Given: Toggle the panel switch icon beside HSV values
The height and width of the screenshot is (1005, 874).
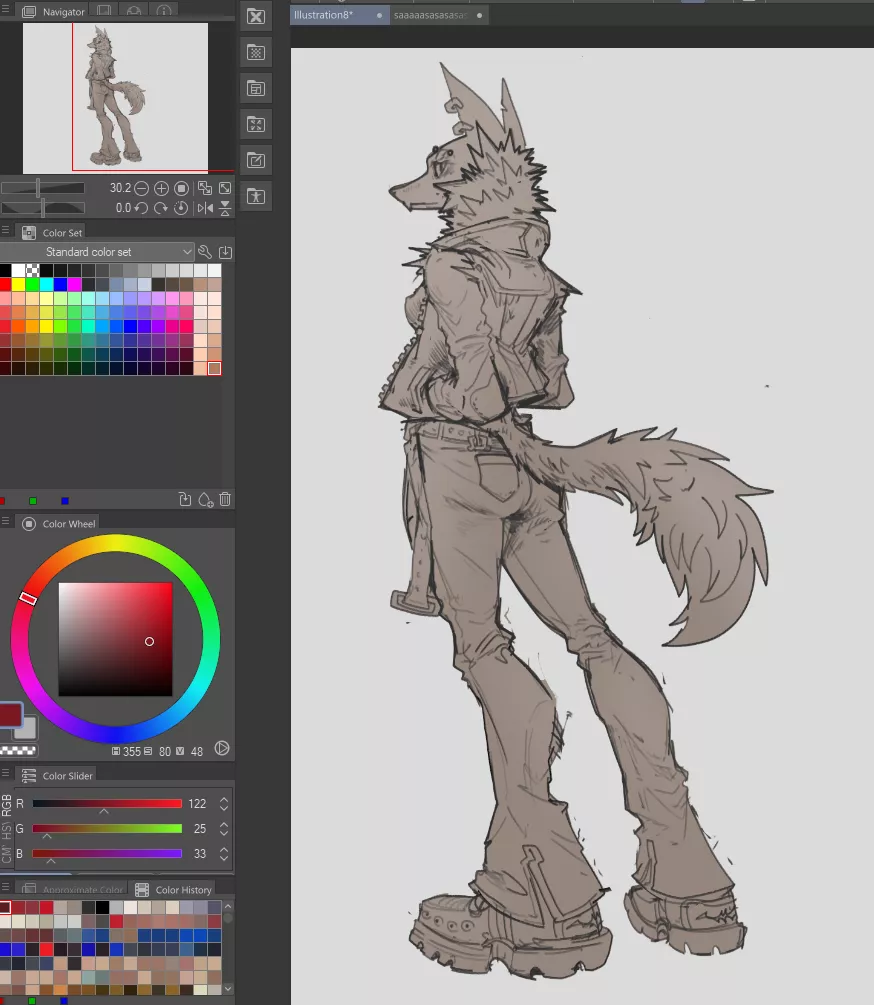Looking at the screenshot, I should 221,748.
